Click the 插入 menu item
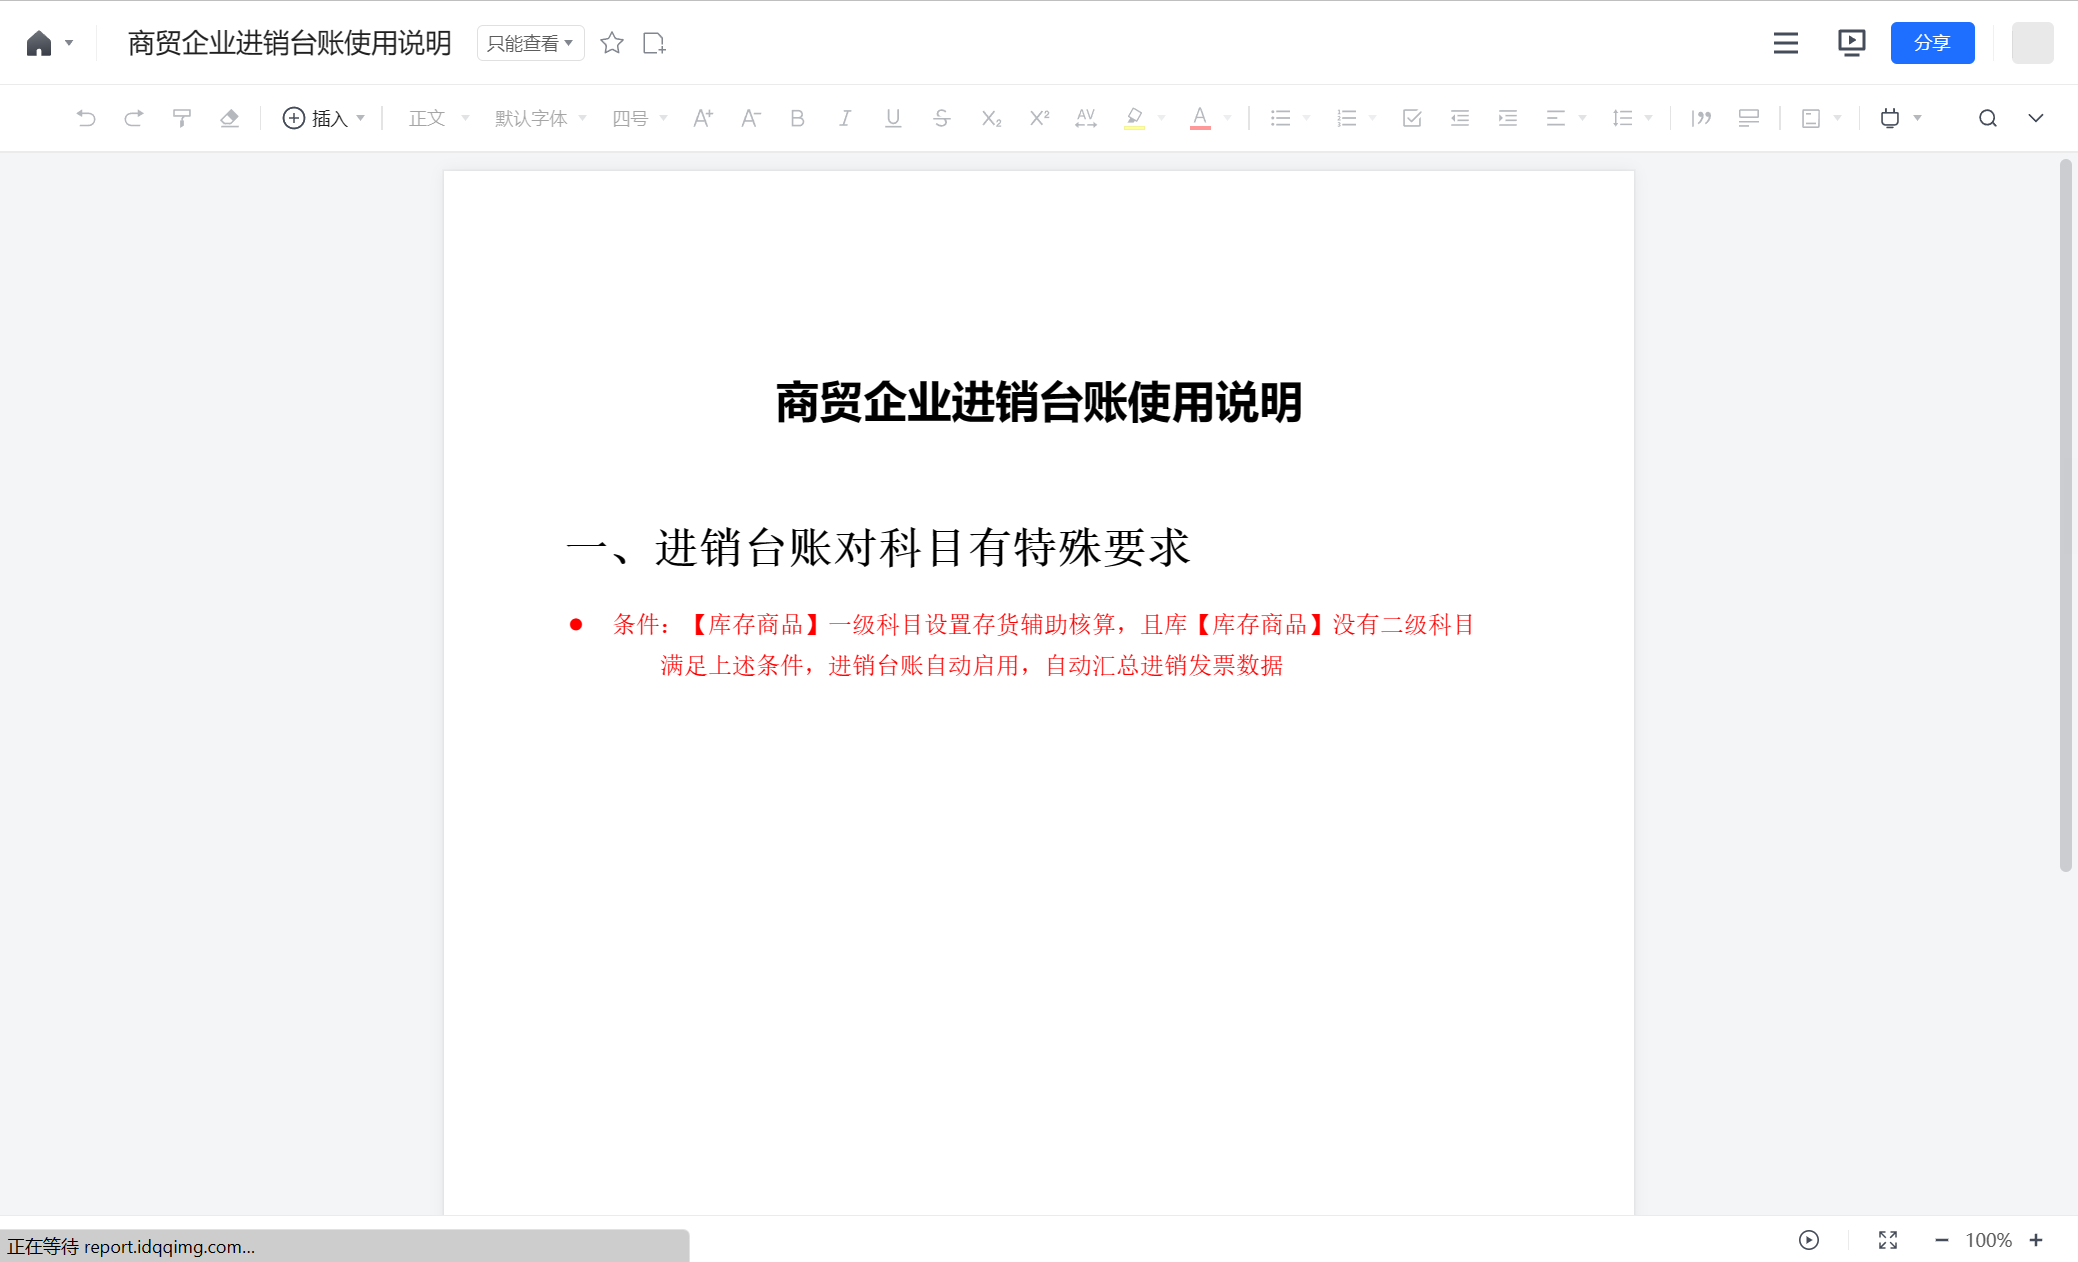Image resolution: width=2078 pixels, height=1262 pixels. tap(324, 117)
